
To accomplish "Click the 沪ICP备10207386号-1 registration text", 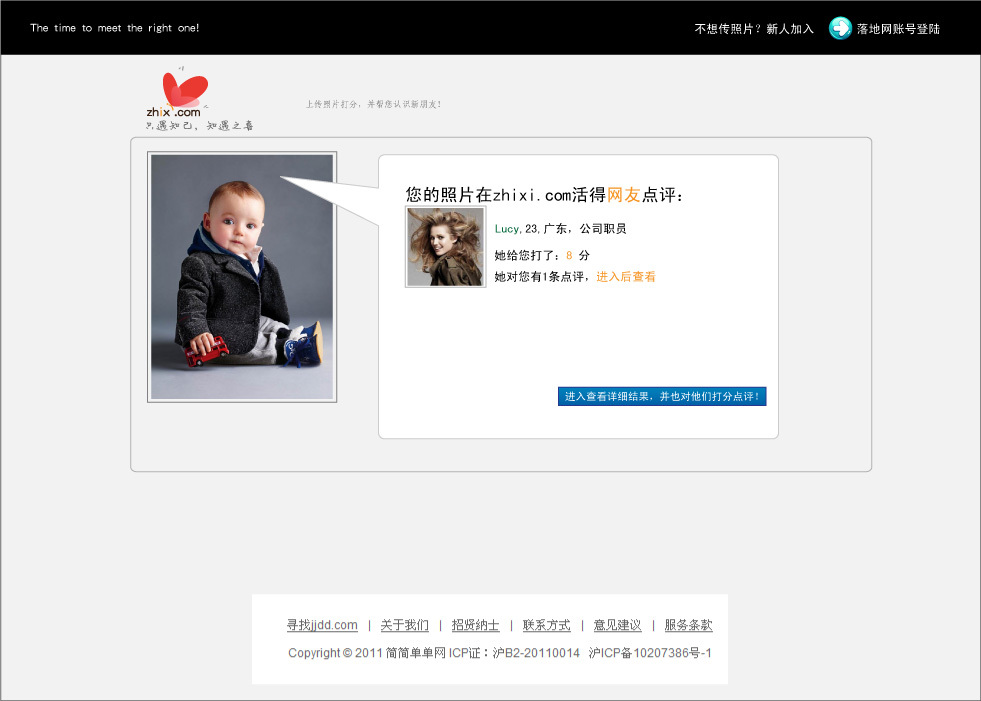I will pyautogui.click(x=650, y=653).
